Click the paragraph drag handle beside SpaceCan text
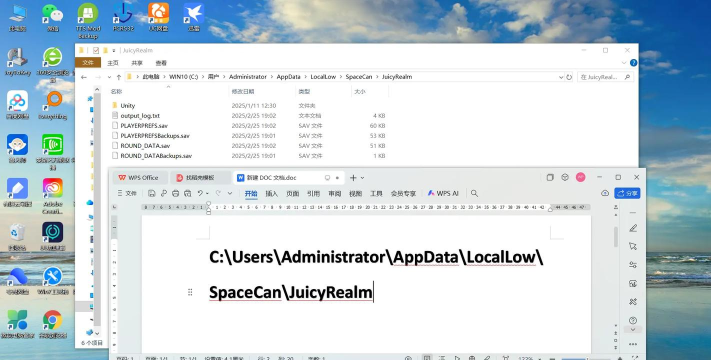This screenshot has width=711, height=360. tap(190, 292)
